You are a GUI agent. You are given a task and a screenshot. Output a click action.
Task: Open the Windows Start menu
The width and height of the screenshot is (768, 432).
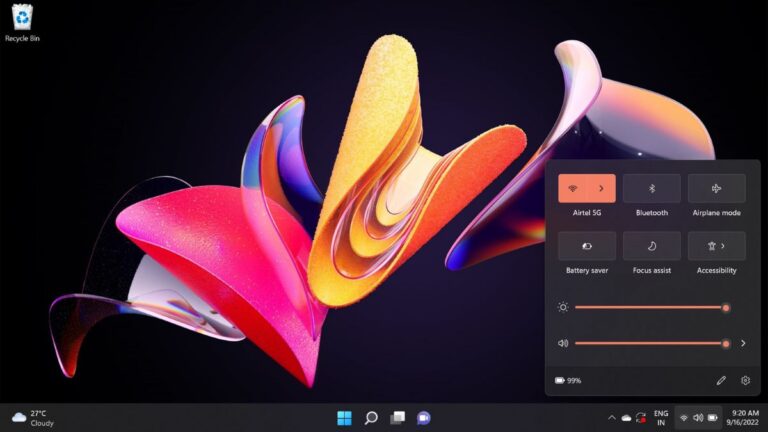[x=344, y=418]
